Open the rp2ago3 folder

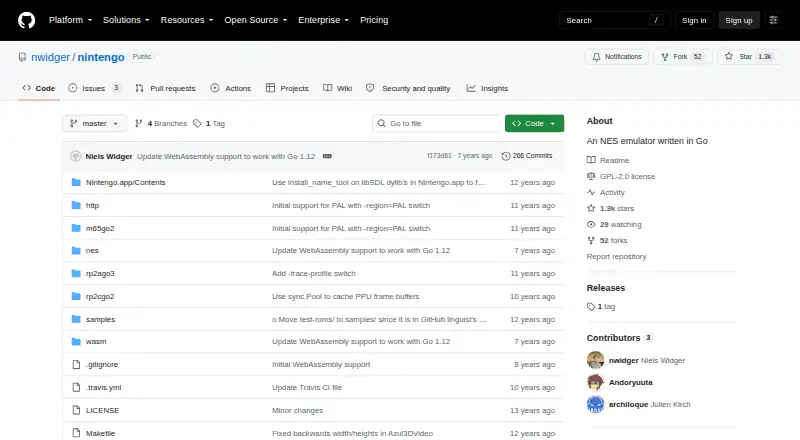(x=100, y=274)
